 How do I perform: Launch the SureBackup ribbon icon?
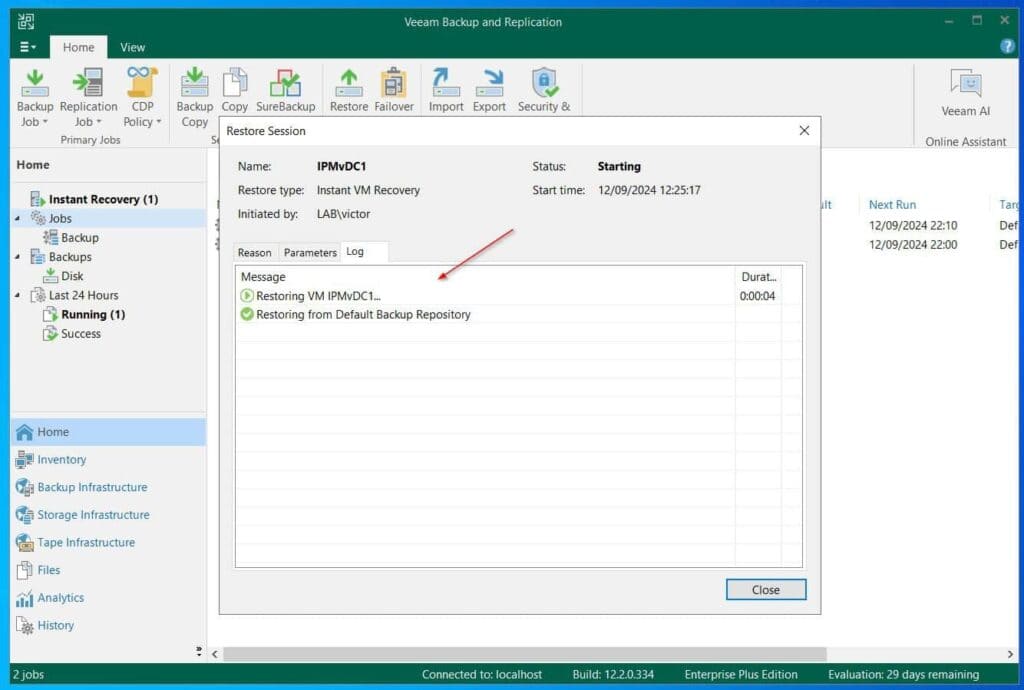pos(285,90)
